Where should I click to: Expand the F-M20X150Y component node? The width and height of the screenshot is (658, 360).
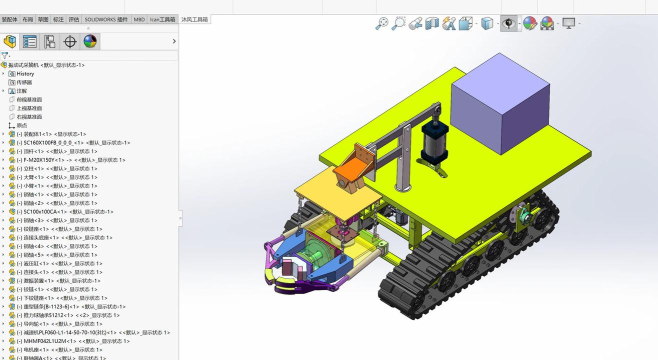pyautogui.click(x=3, y=160)
